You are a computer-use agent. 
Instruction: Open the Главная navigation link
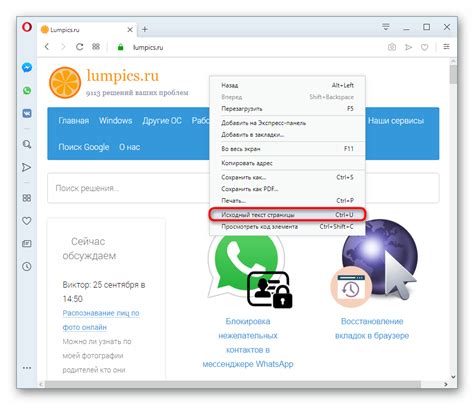(74, 121)
